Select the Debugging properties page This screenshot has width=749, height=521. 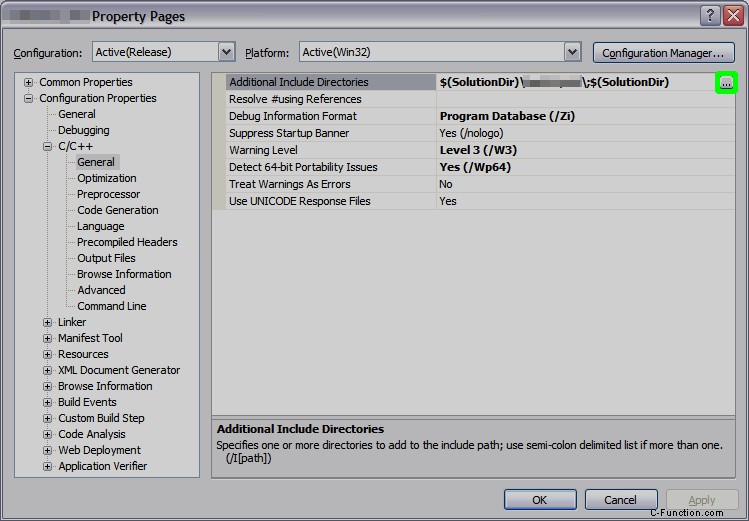point(83,130)
